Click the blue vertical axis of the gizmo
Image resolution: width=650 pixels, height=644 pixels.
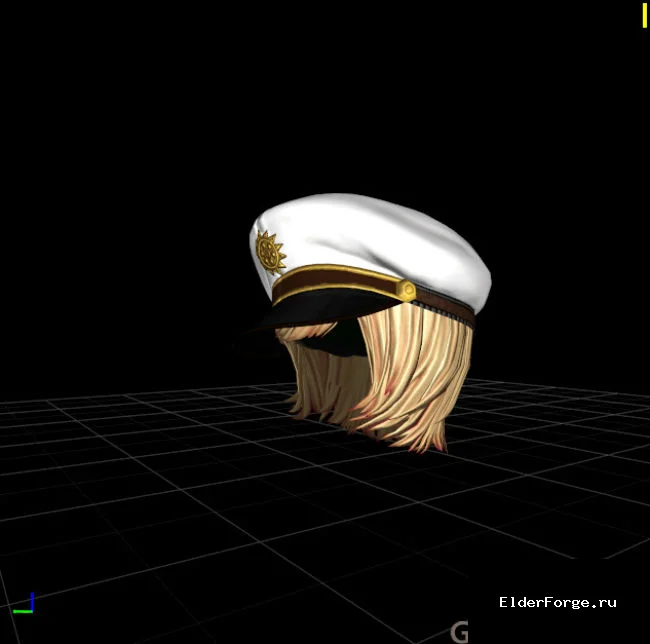(32, 600)
